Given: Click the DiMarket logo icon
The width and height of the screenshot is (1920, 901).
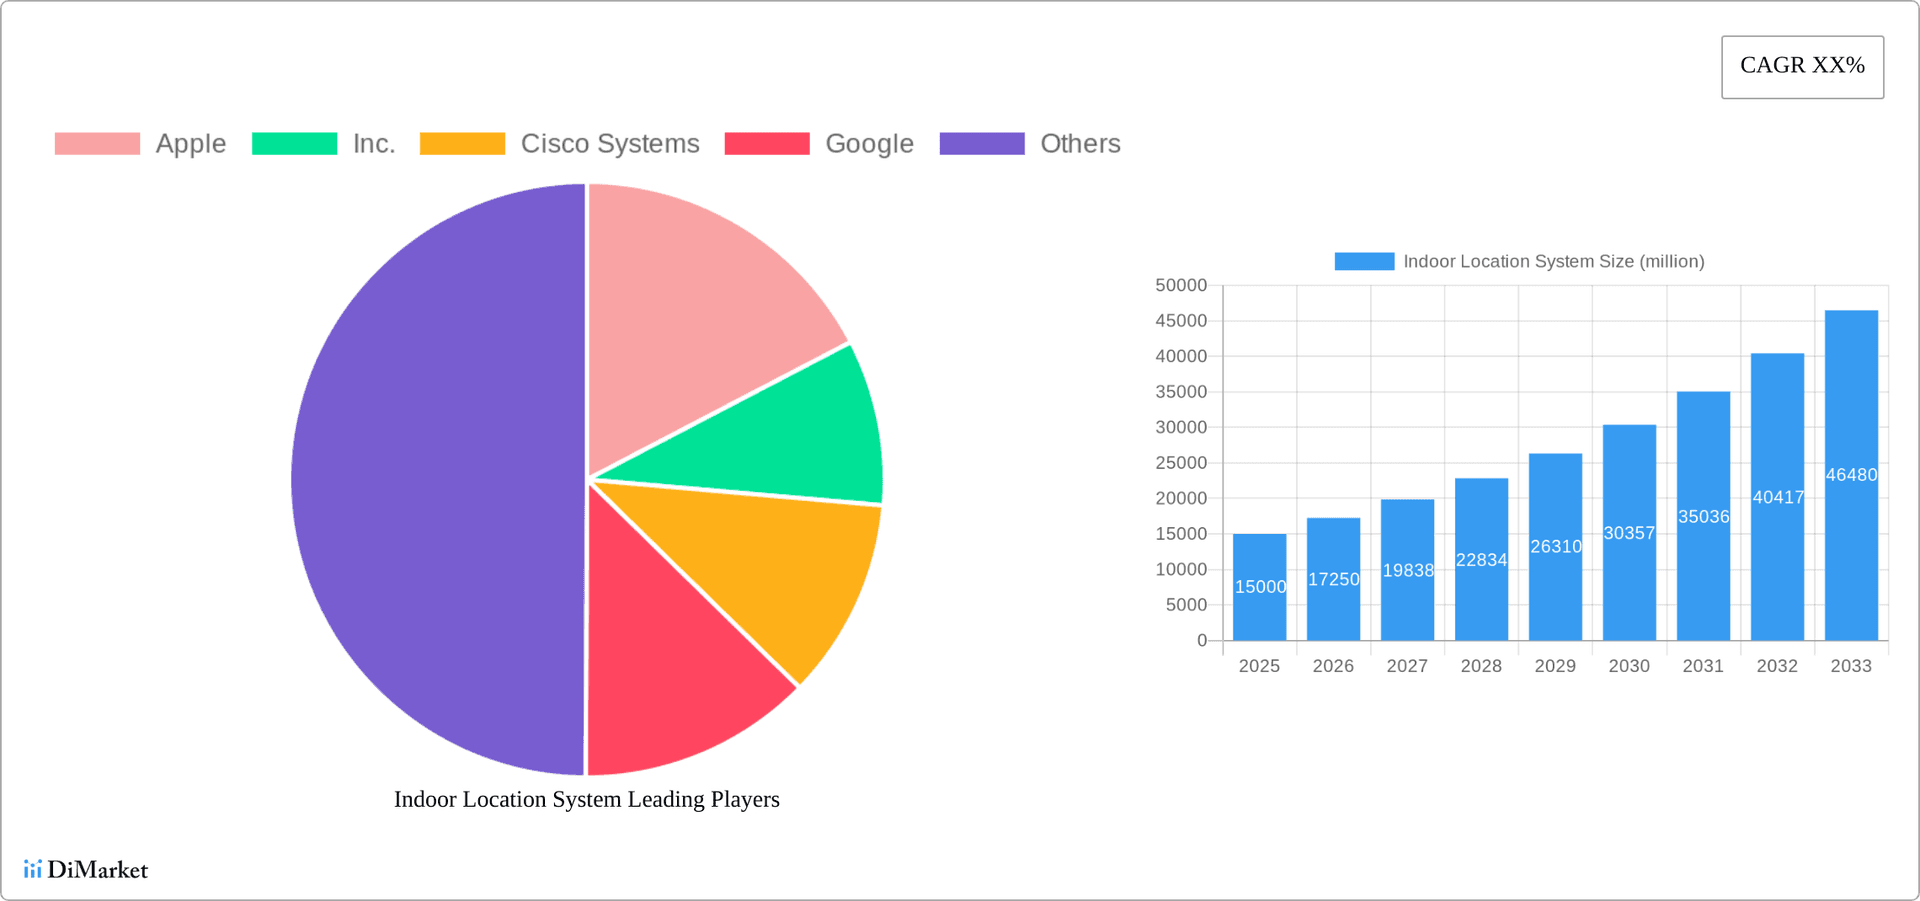Looking at the screenshot, I should coord(33,868).
